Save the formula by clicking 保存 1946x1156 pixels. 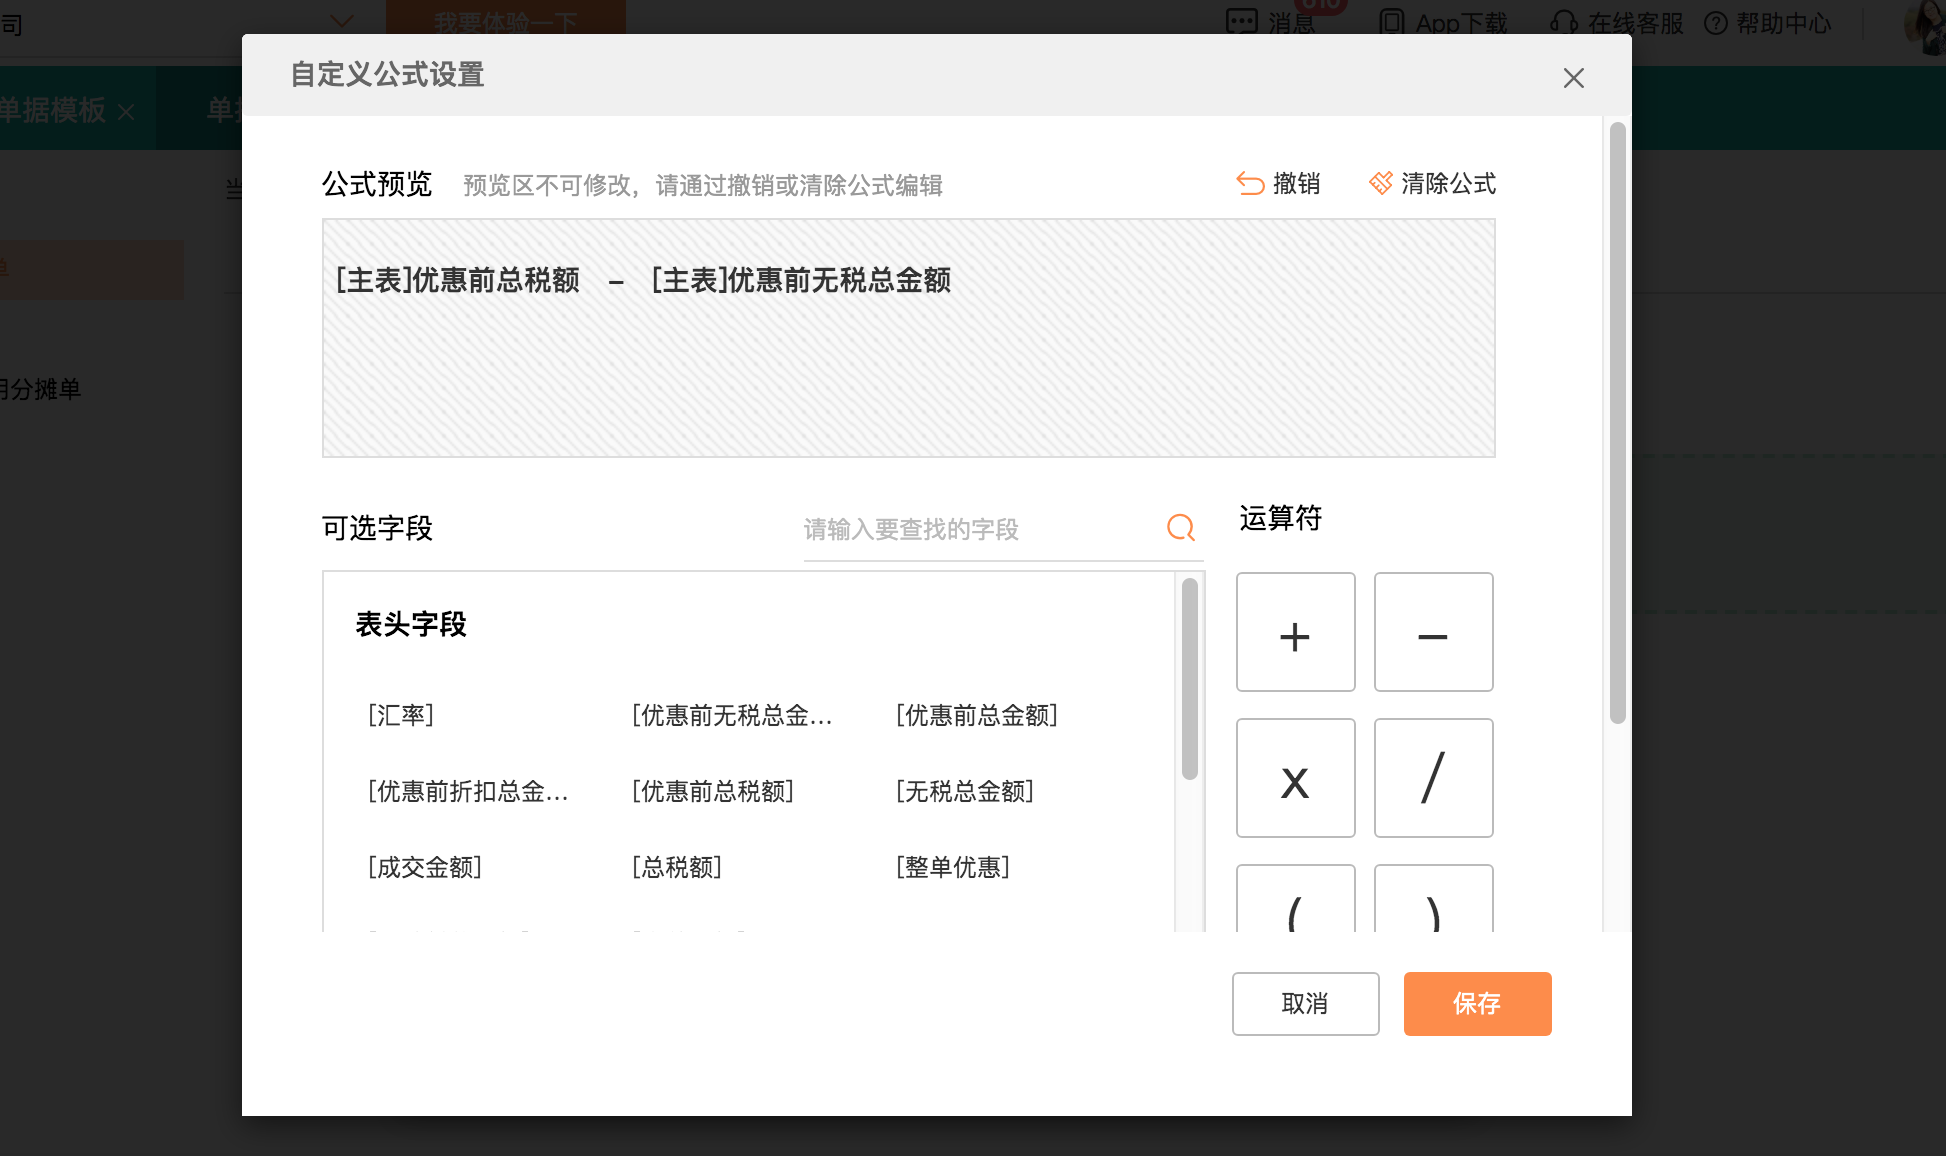click(1477, 1003)
